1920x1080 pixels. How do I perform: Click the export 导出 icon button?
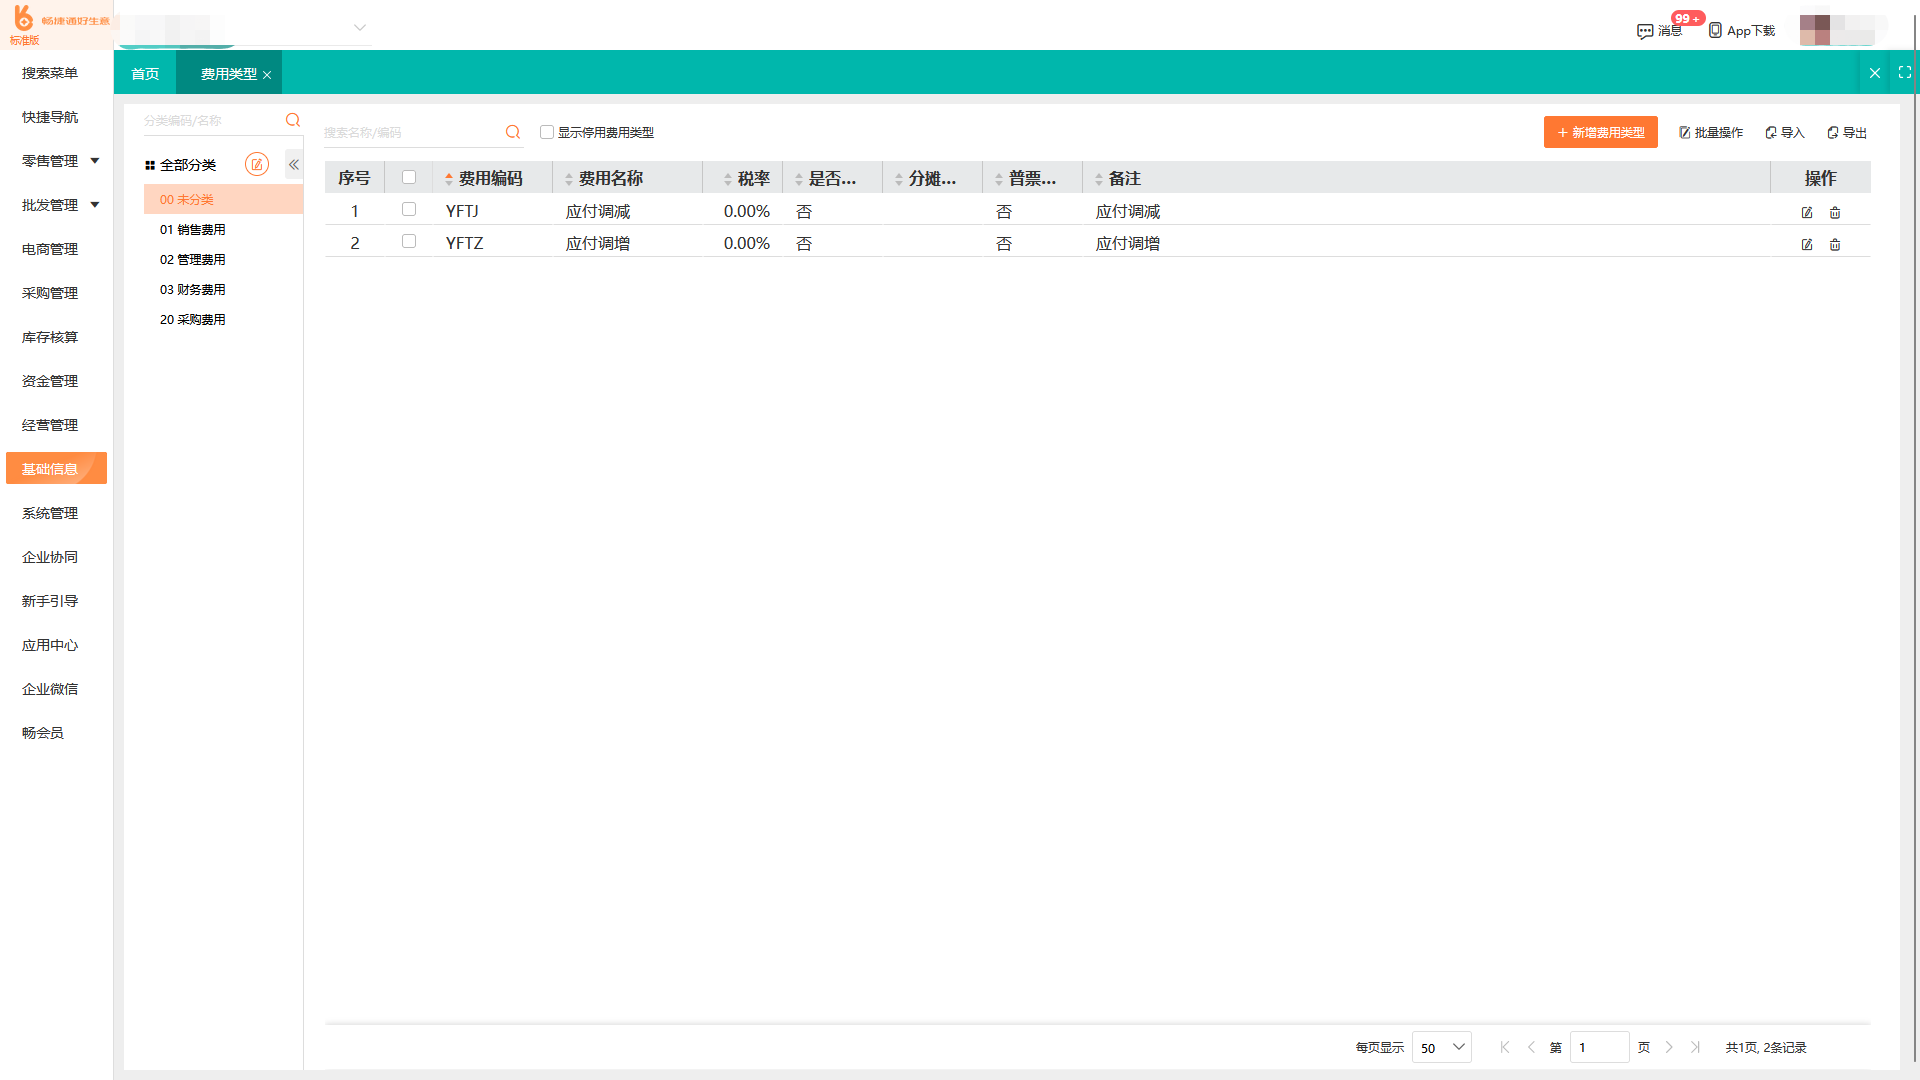click(1846, 132)
